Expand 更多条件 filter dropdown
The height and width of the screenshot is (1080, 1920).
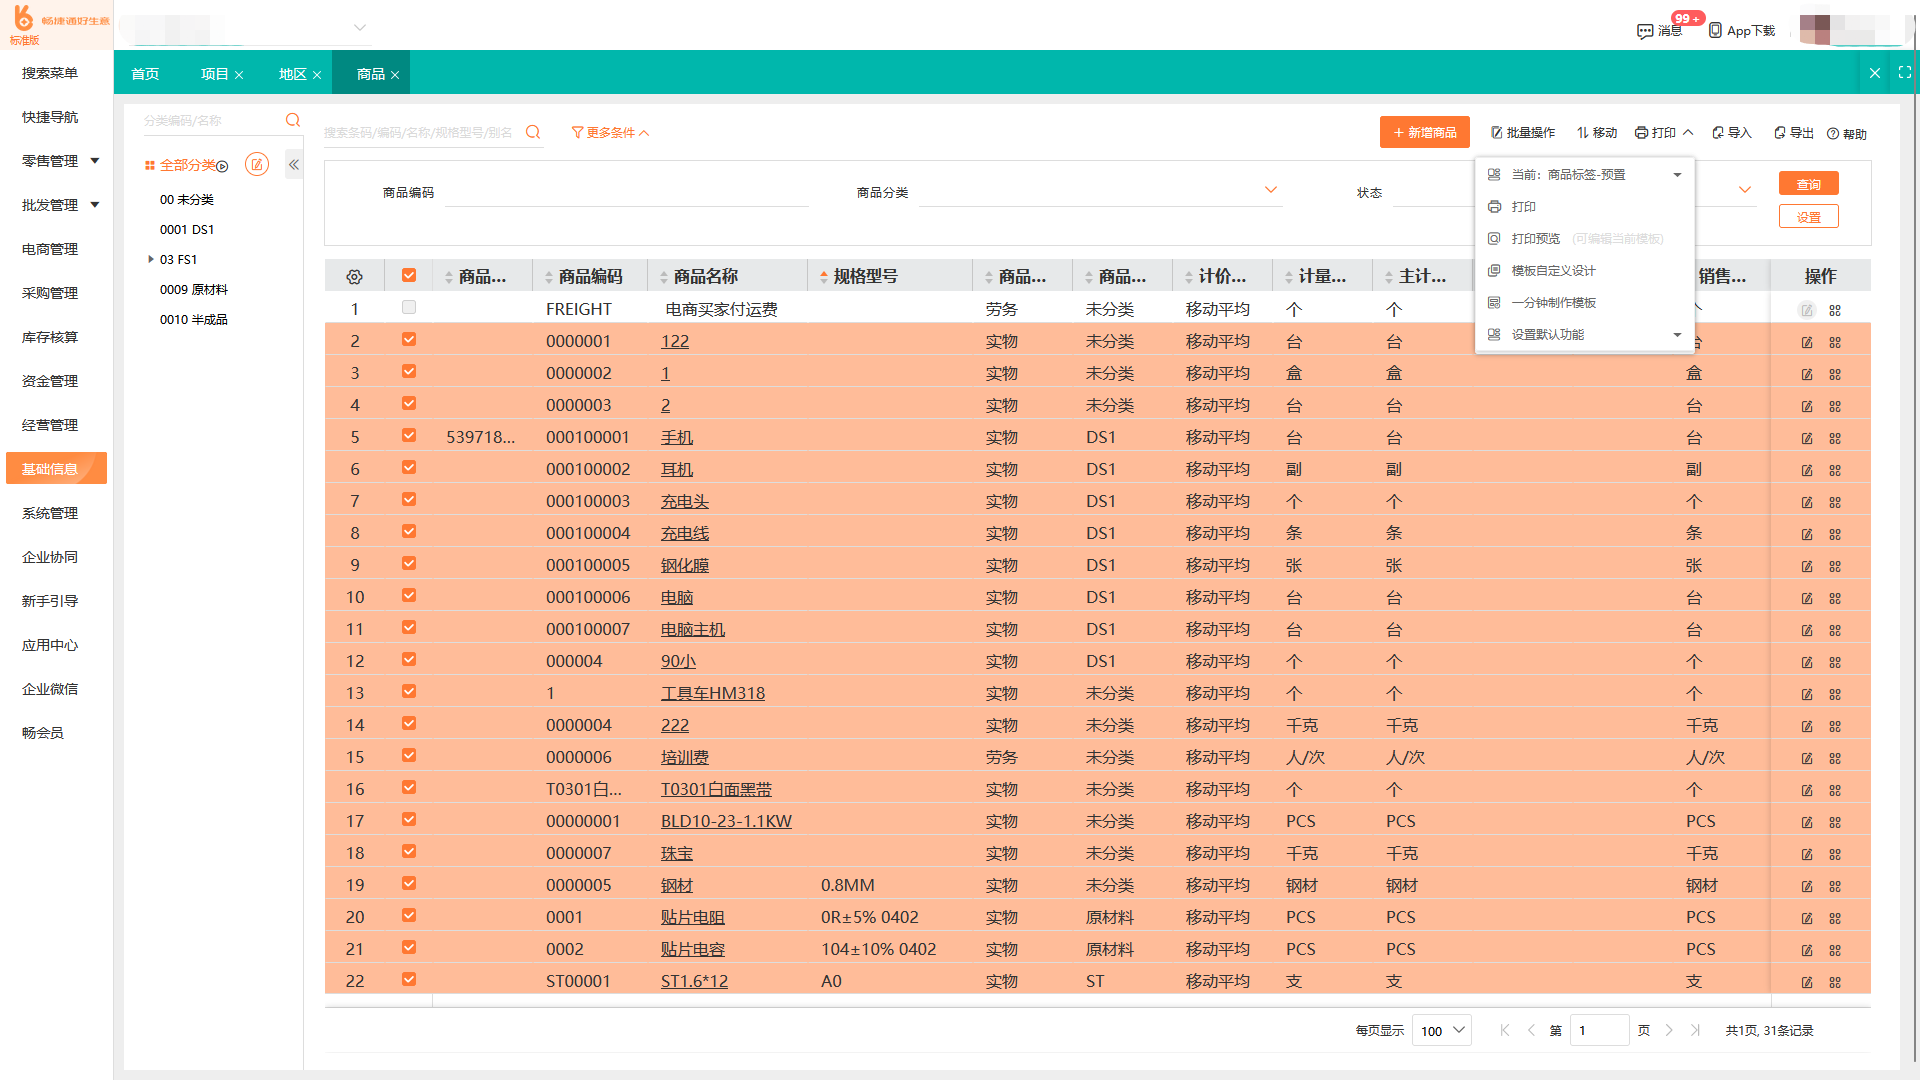tap(609, 132)
